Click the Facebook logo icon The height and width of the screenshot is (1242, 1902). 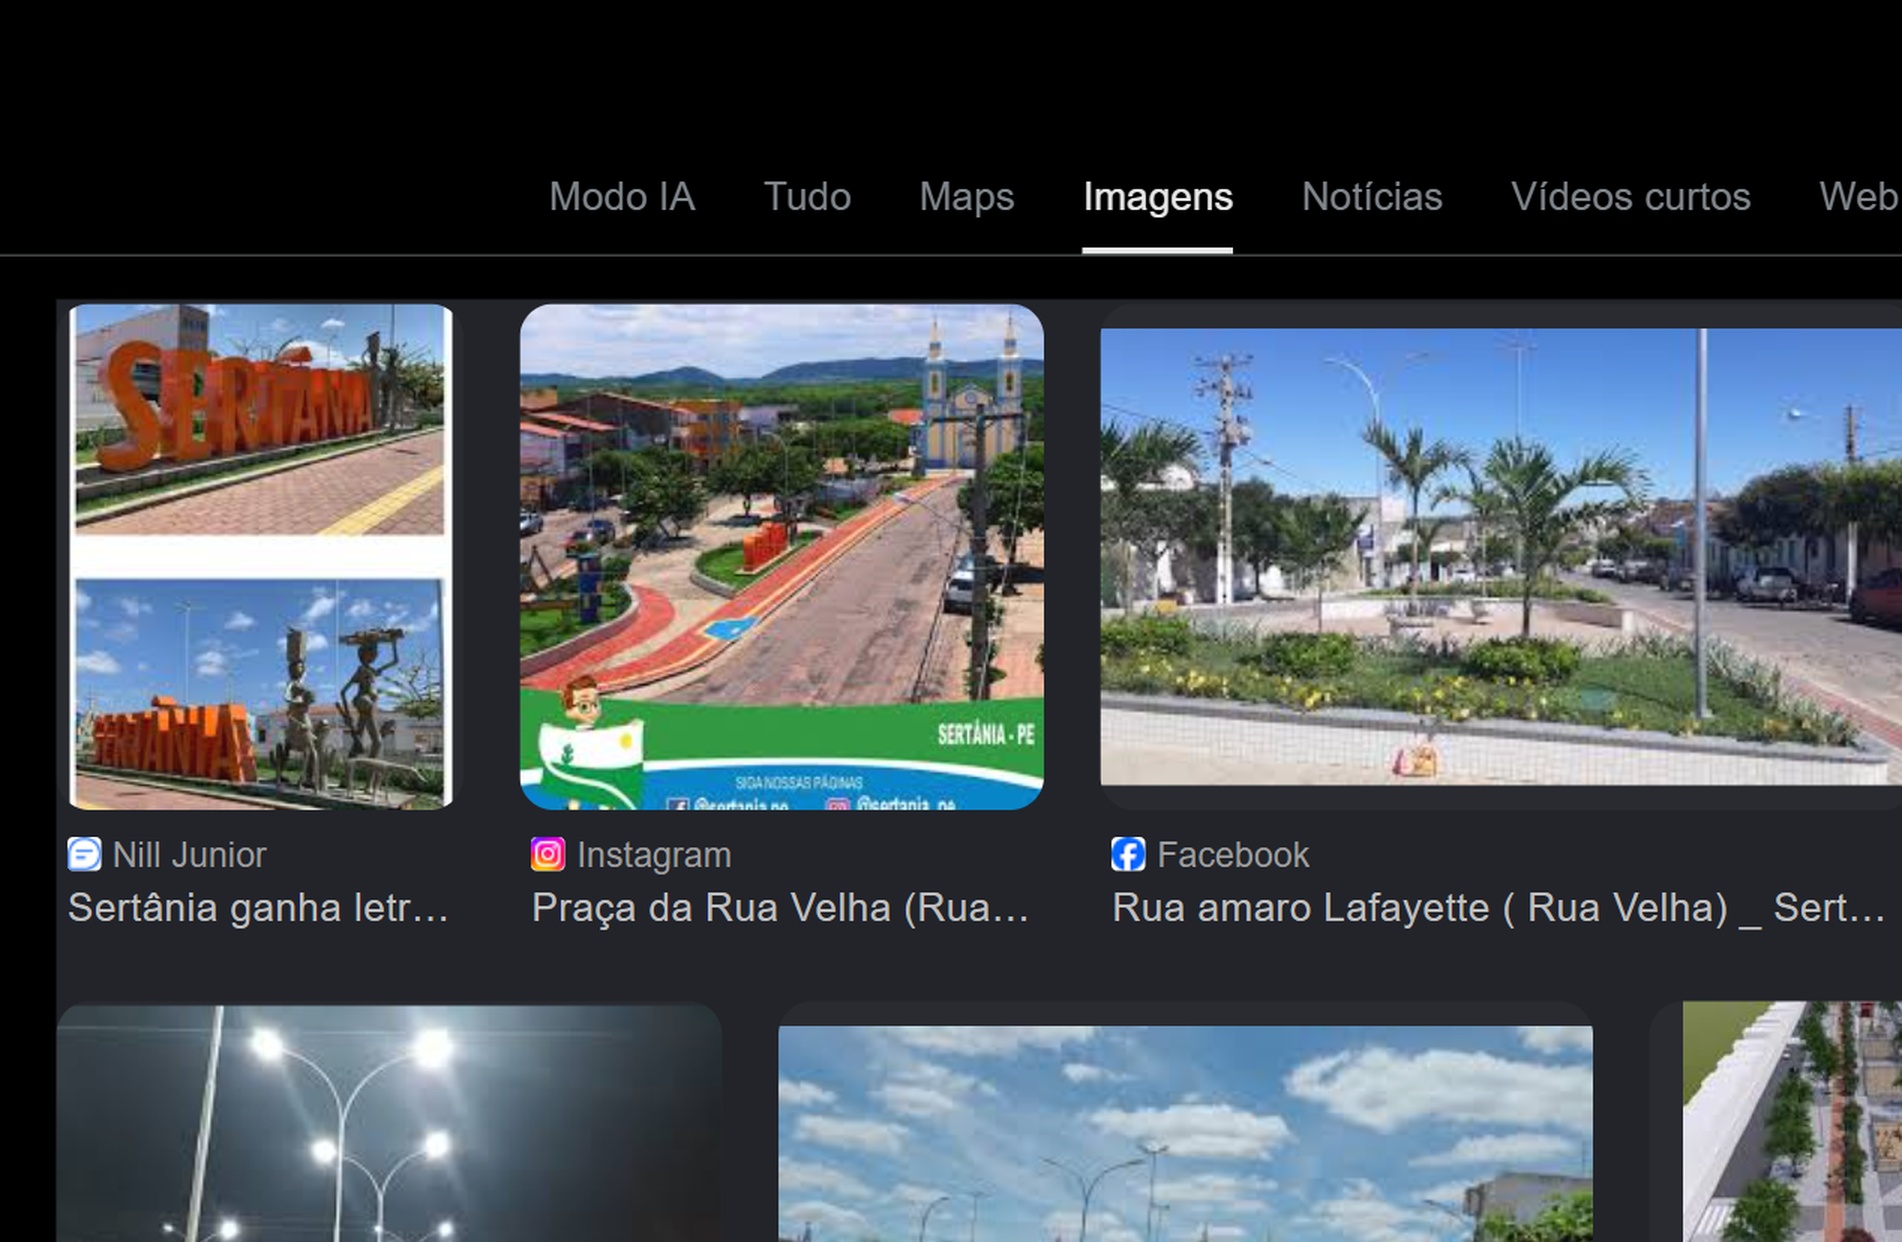[x=1128, y=854]
